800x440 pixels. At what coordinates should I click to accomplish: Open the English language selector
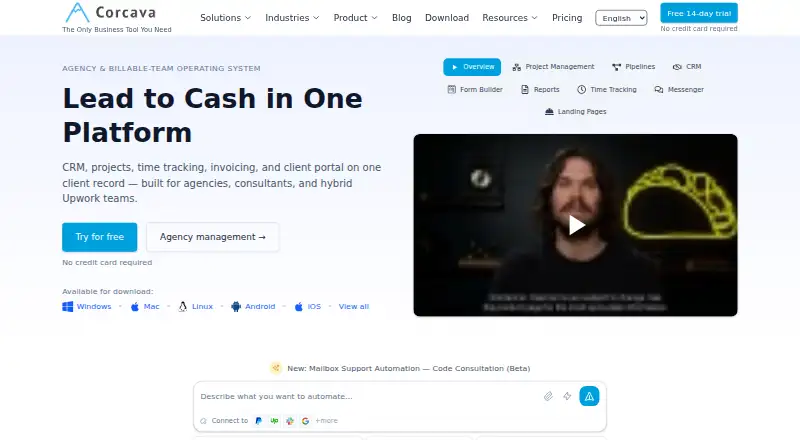(621, 18)
